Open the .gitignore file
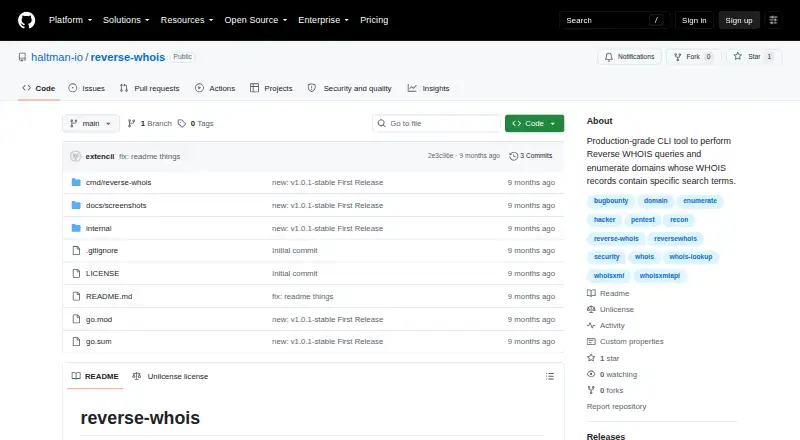 [x=102, y=251]
